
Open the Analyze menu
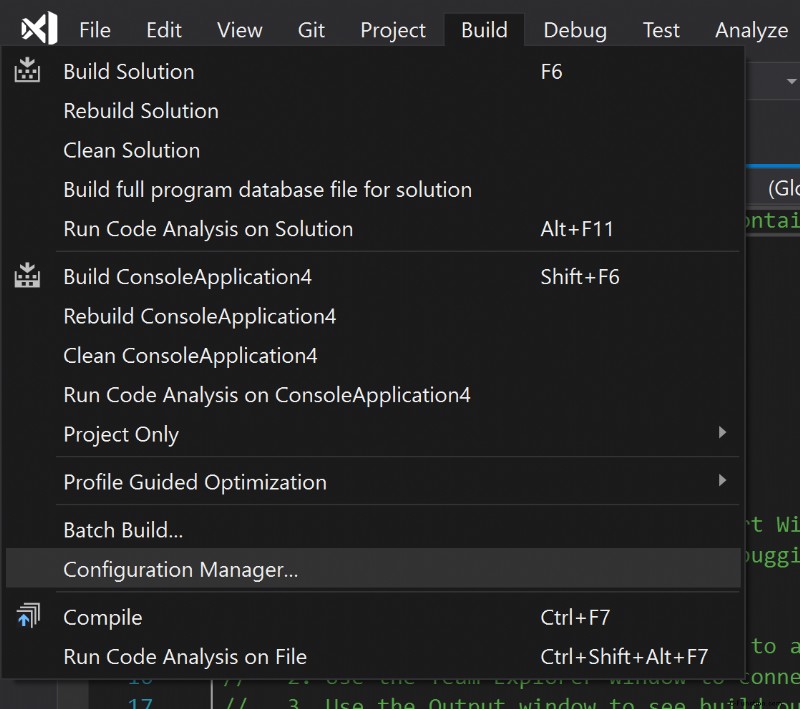tap(752, 30)
